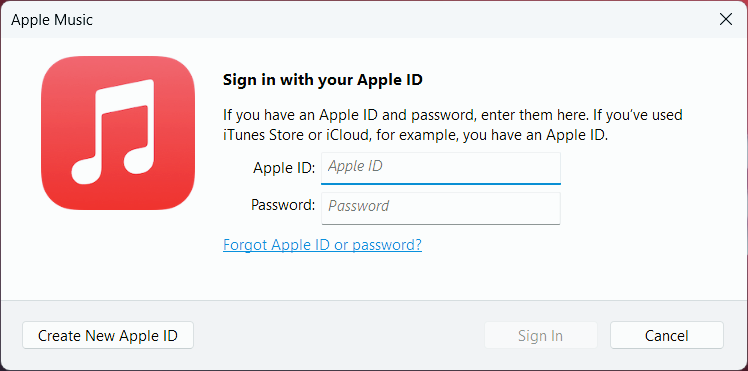Image resolution: width=748 pixels, height=371 pixels.
Task: Dismiss the dialog with Cancel
Action: tap(666, 335)
